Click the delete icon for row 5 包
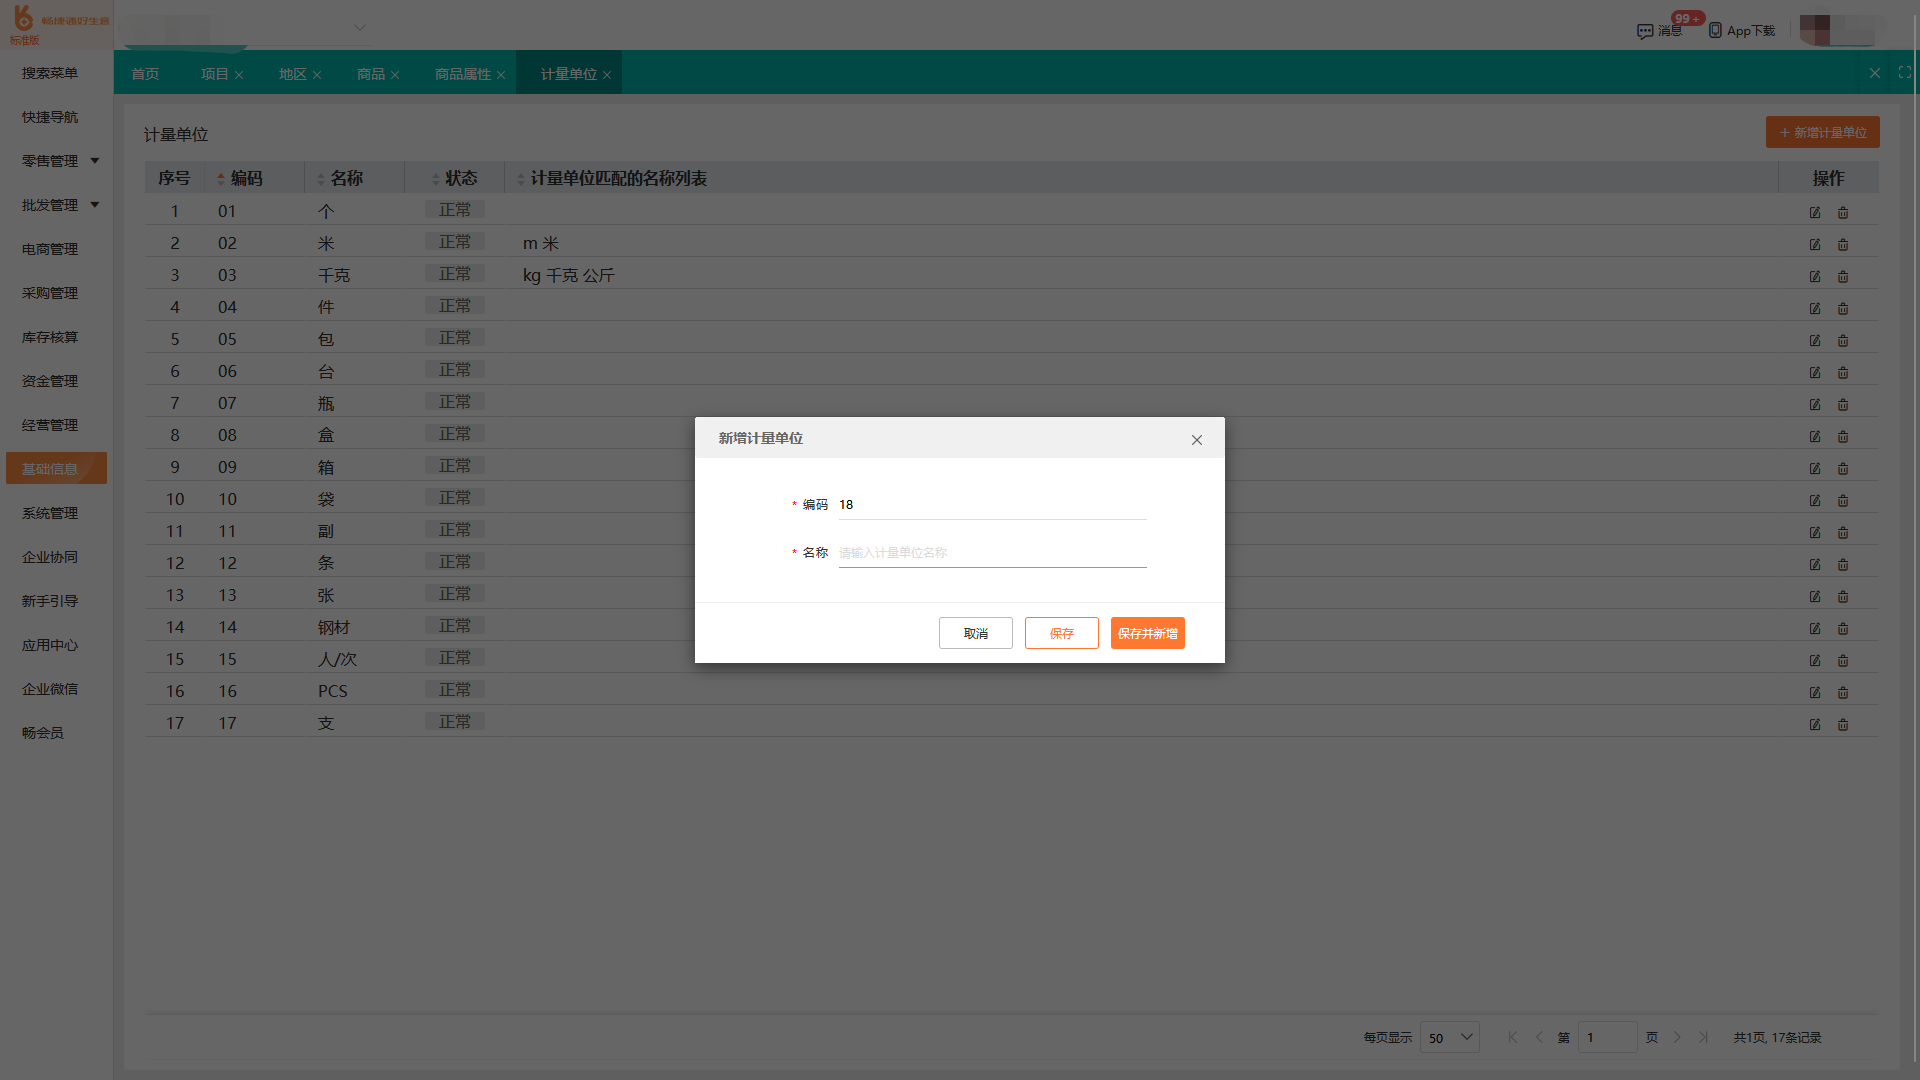Viewport: 1920px width, 1080px height. pos(1844,340)
